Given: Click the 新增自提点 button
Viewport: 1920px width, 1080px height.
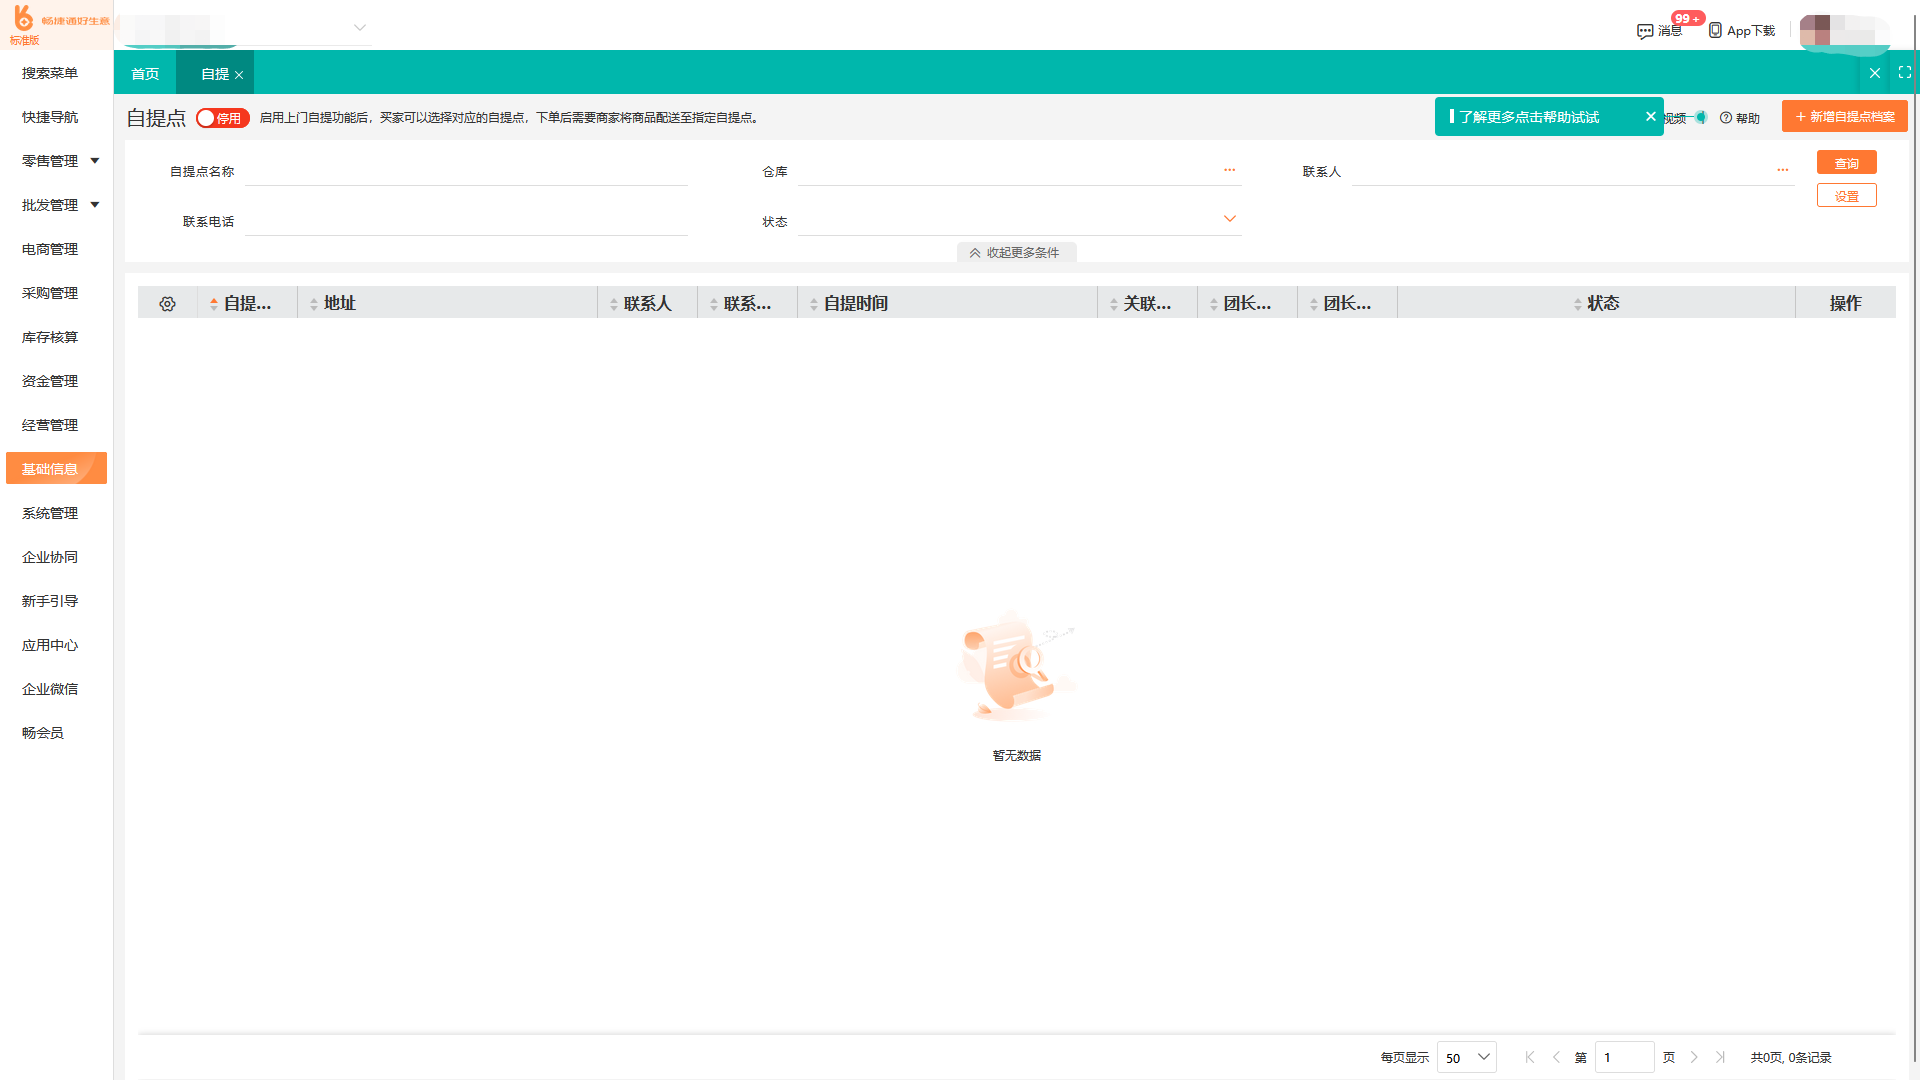Looking at the screenshot, I should 1842,117.
